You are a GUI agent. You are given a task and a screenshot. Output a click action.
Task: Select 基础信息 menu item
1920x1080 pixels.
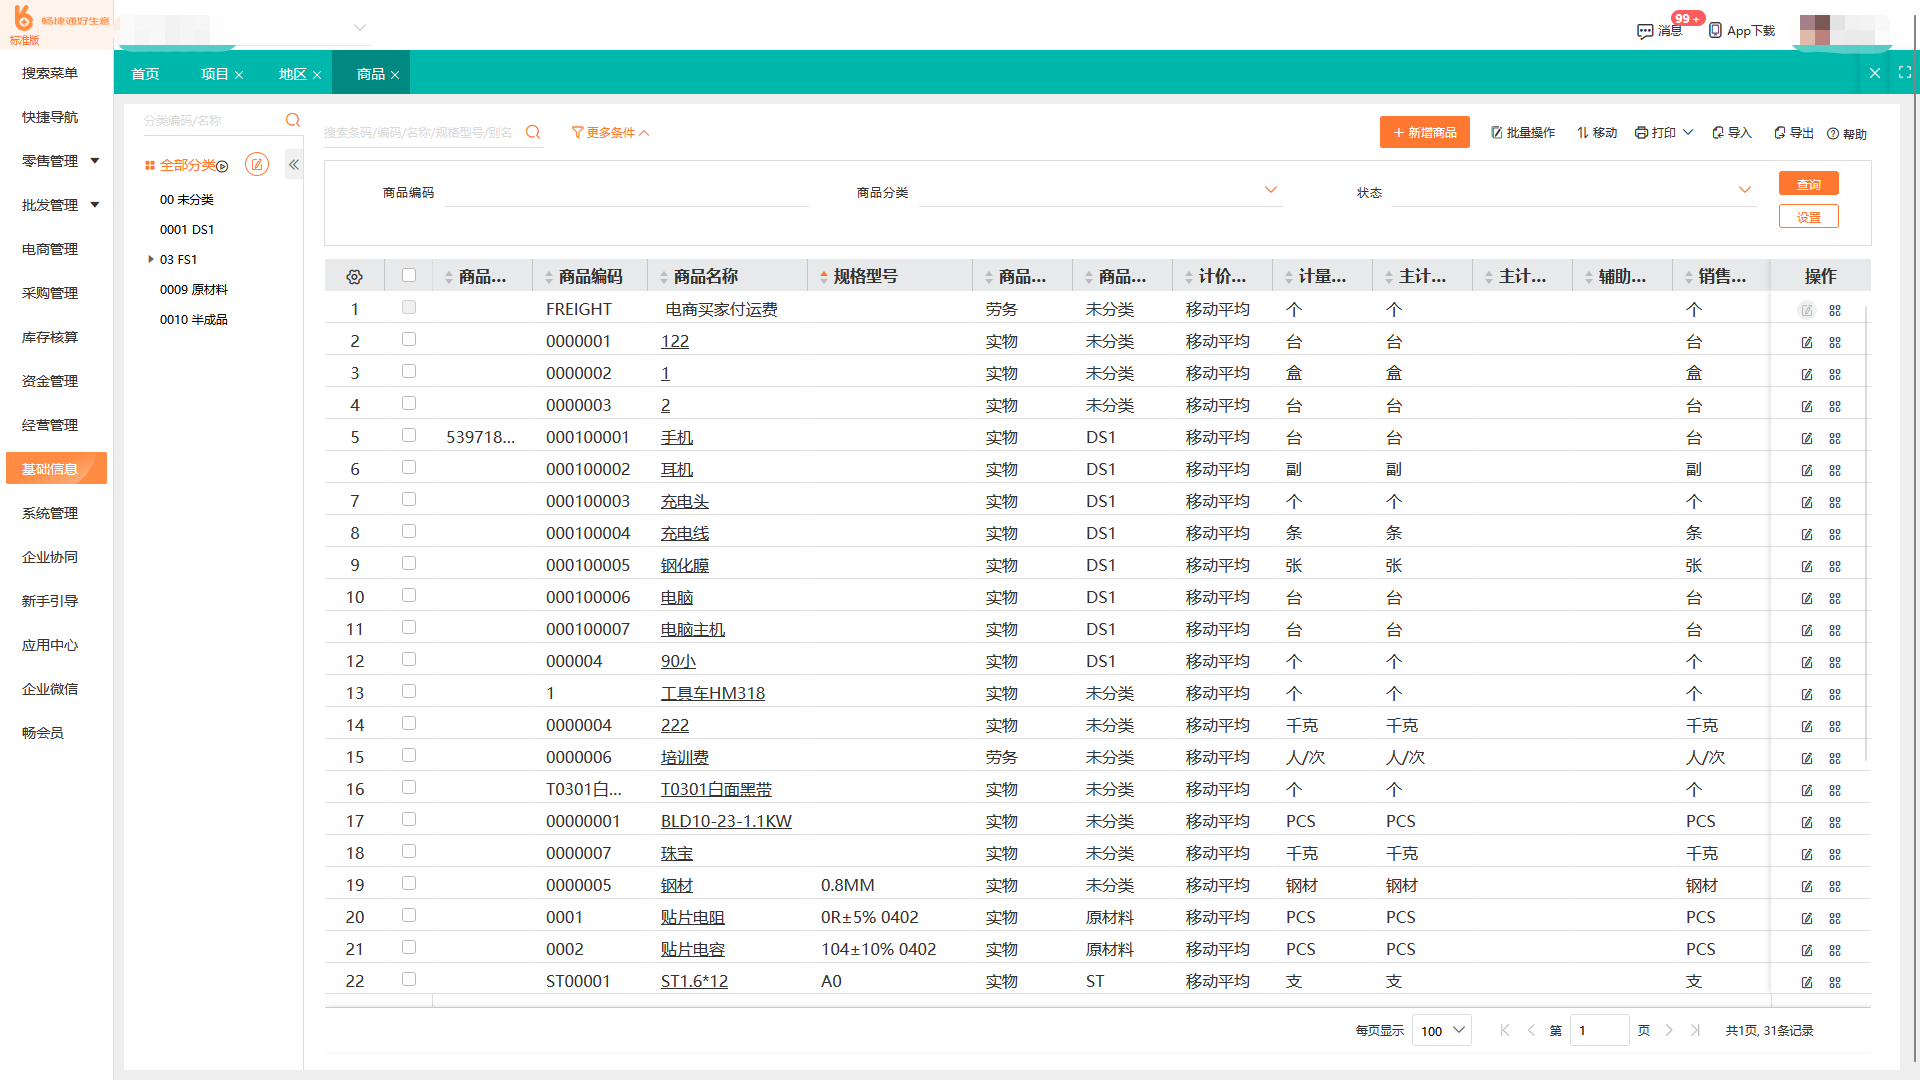(x=53, y=468)
